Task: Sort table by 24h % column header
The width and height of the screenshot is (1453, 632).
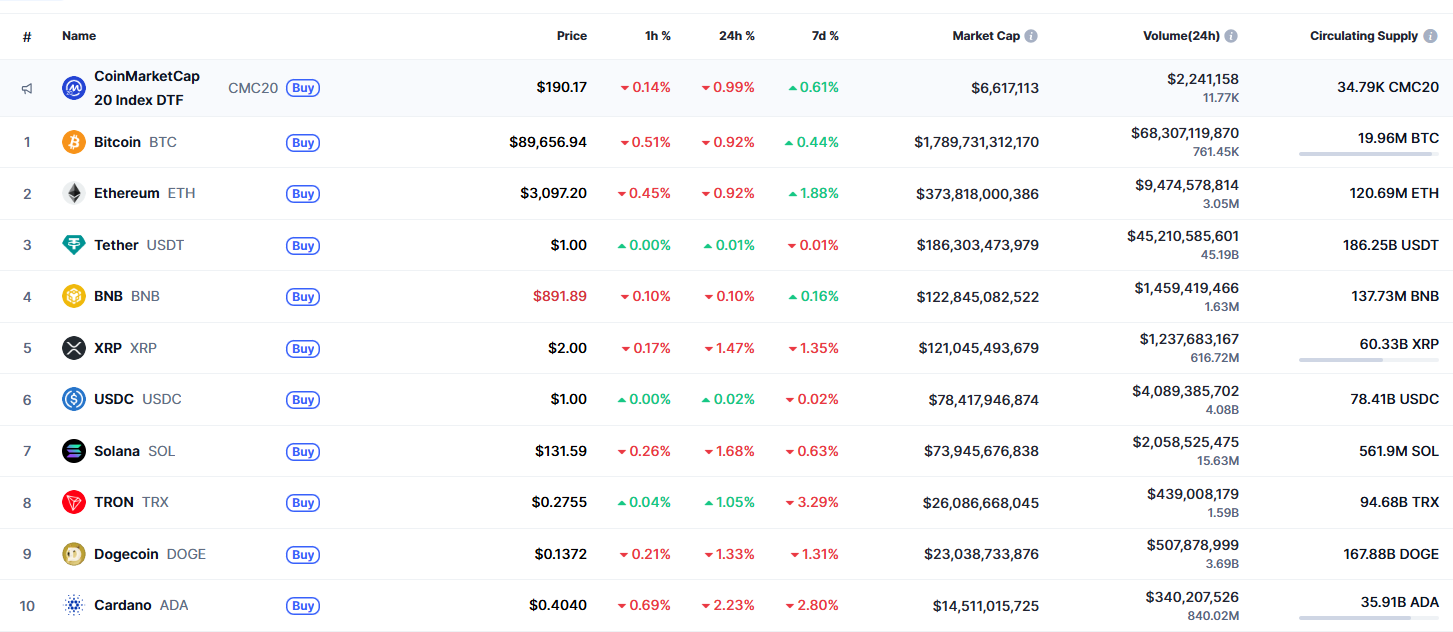Action: pos(736,36)
